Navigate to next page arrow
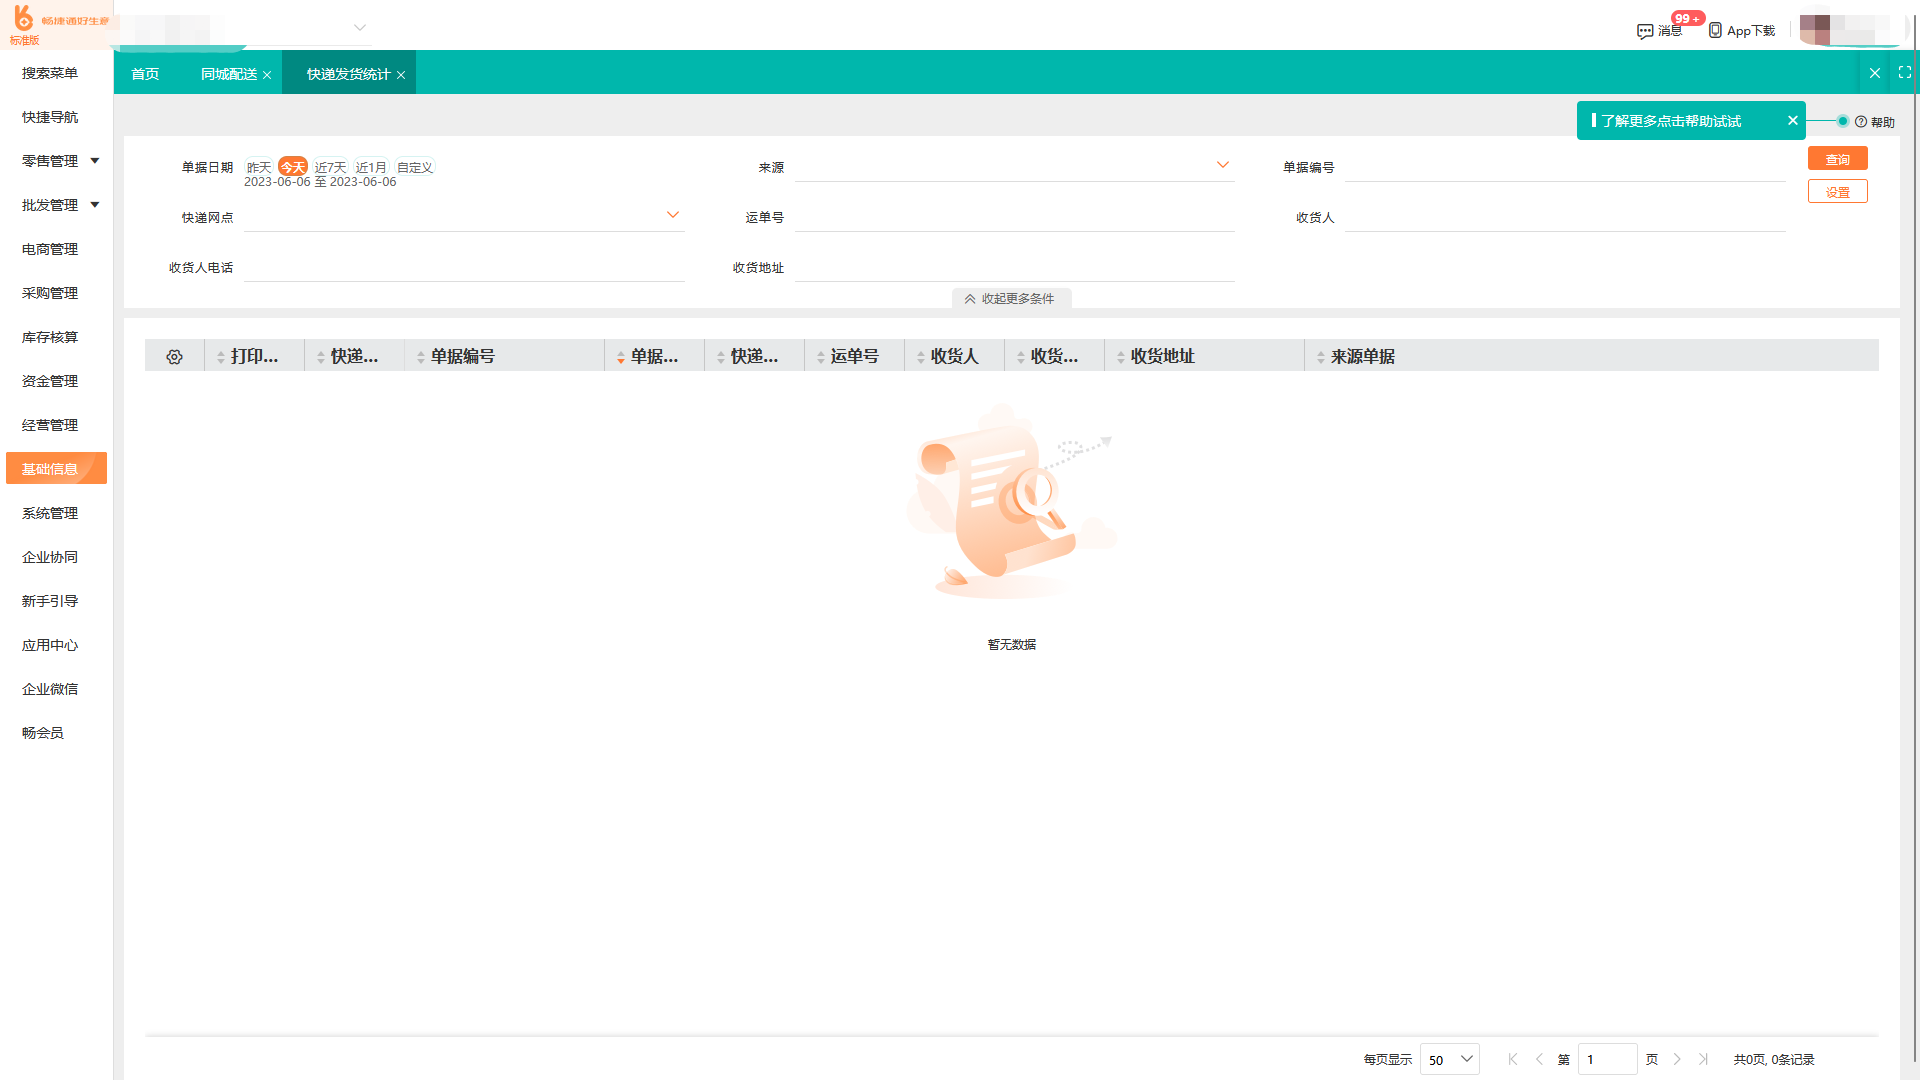This screenshot has height=1080, width=1920. [x=1677, y=1058]
